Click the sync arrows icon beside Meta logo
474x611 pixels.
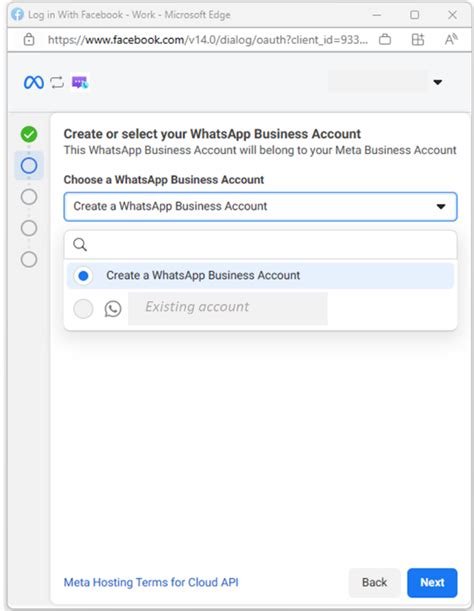click(x=57, y=82)
